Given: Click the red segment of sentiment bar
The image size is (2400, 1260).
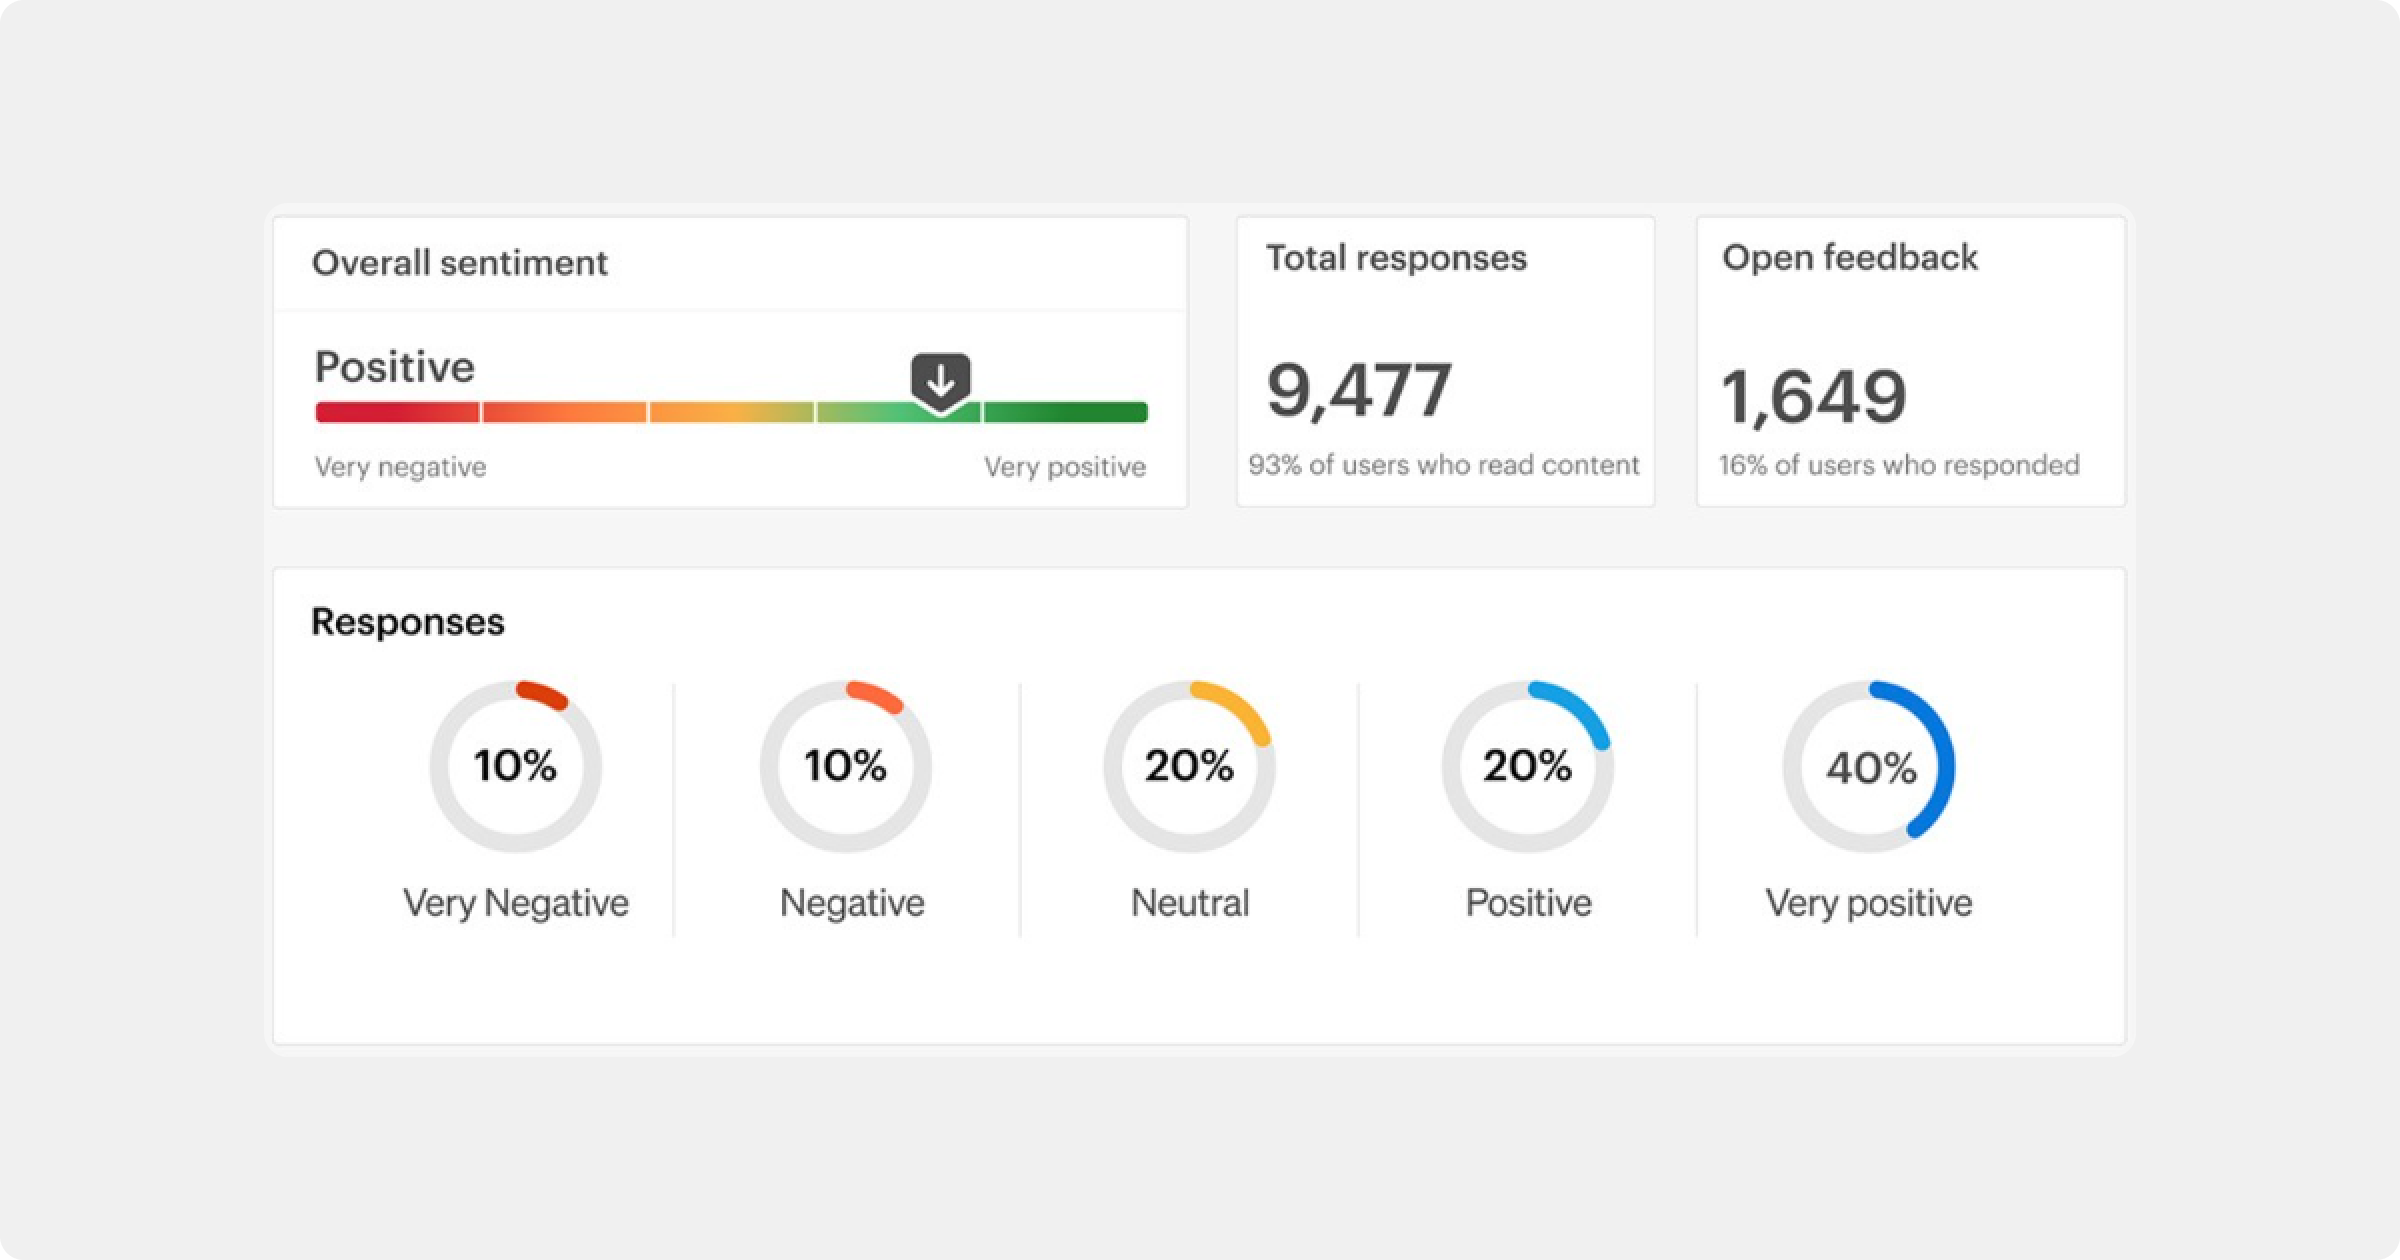Looking at the screenshot, I should (397, 412).
